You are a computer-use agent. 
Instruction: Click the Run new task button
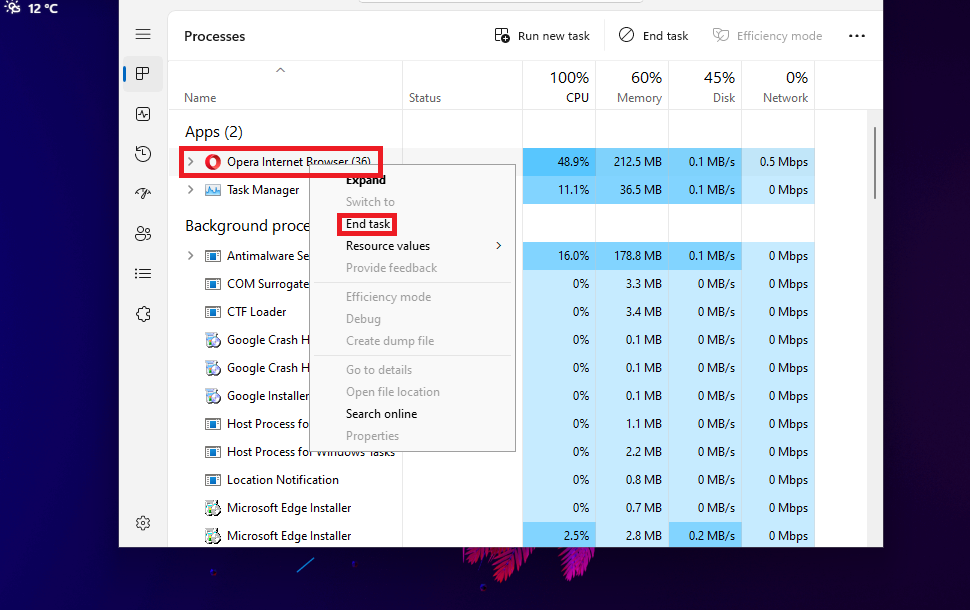(542, 36)
